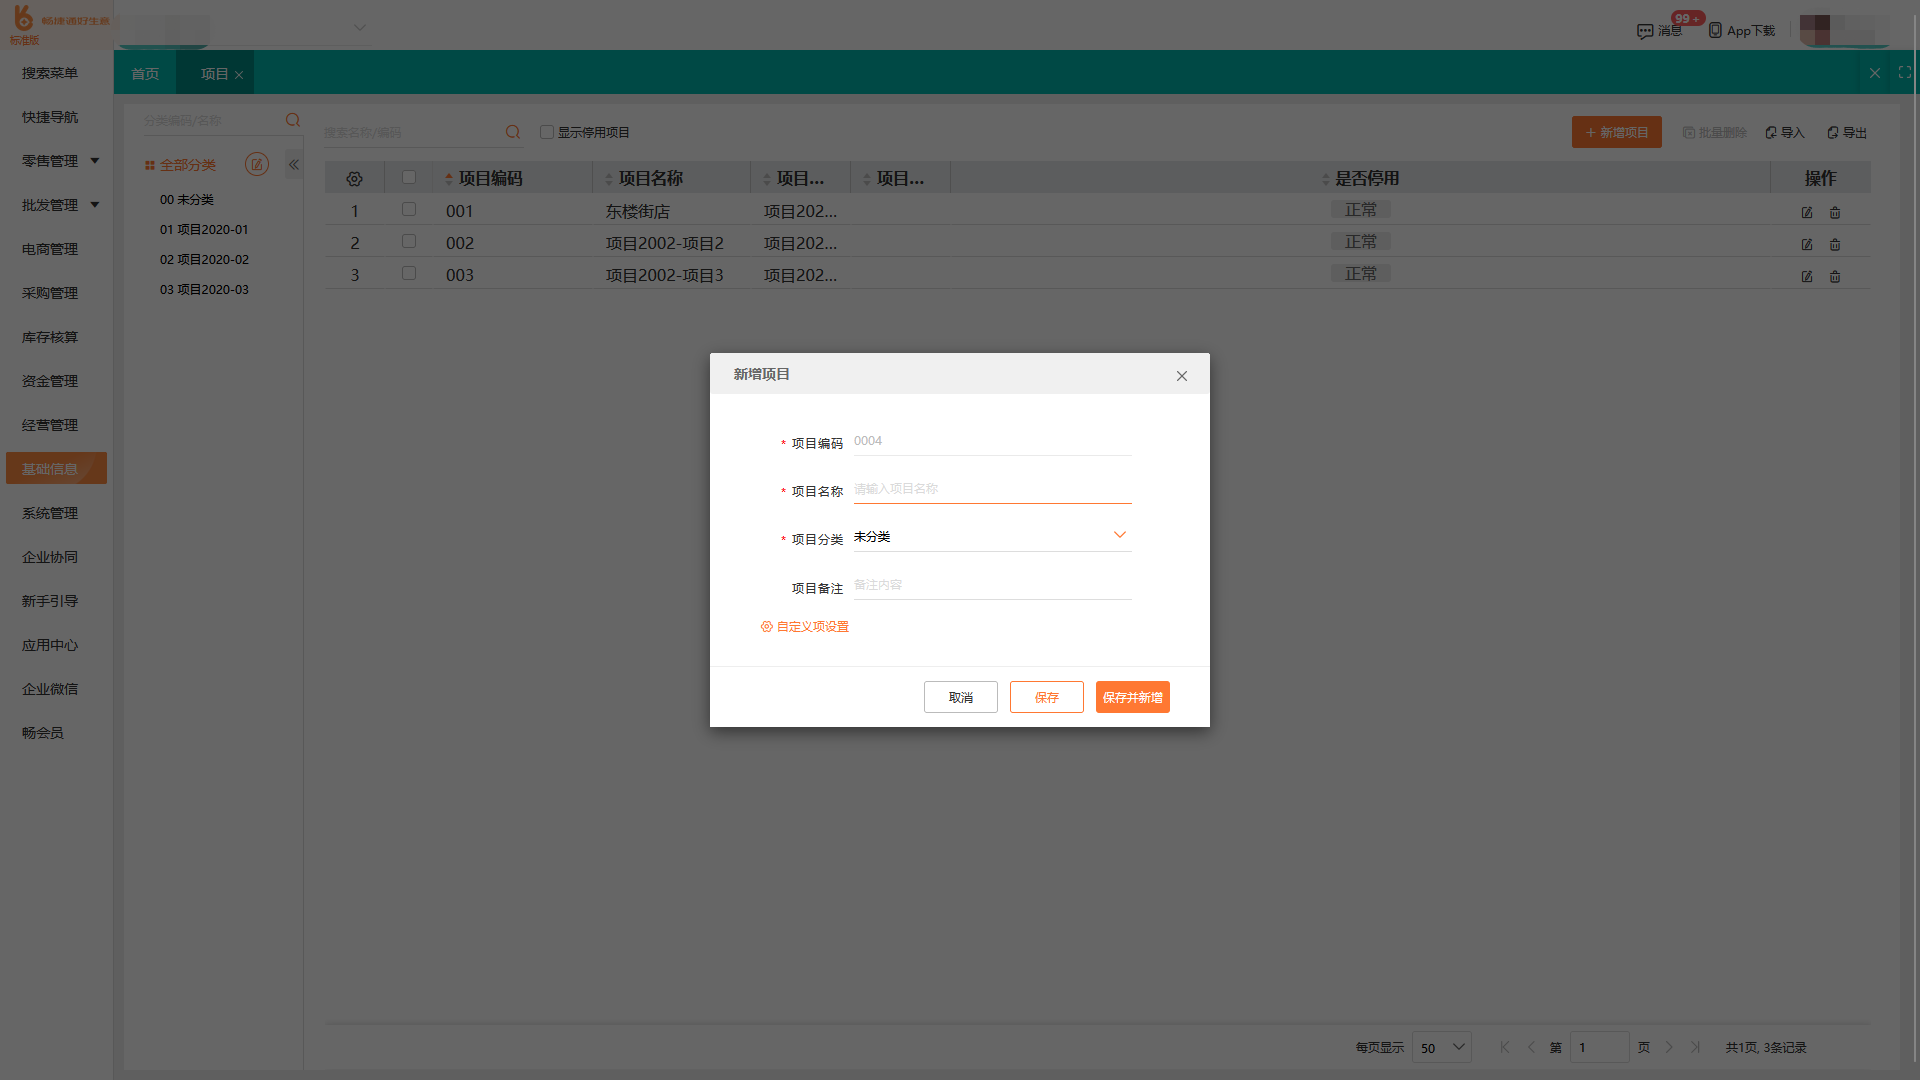This screenshot has width=1920, height=1080.
Task: Click 首页 tab in navigation bar
Action: 145,73
